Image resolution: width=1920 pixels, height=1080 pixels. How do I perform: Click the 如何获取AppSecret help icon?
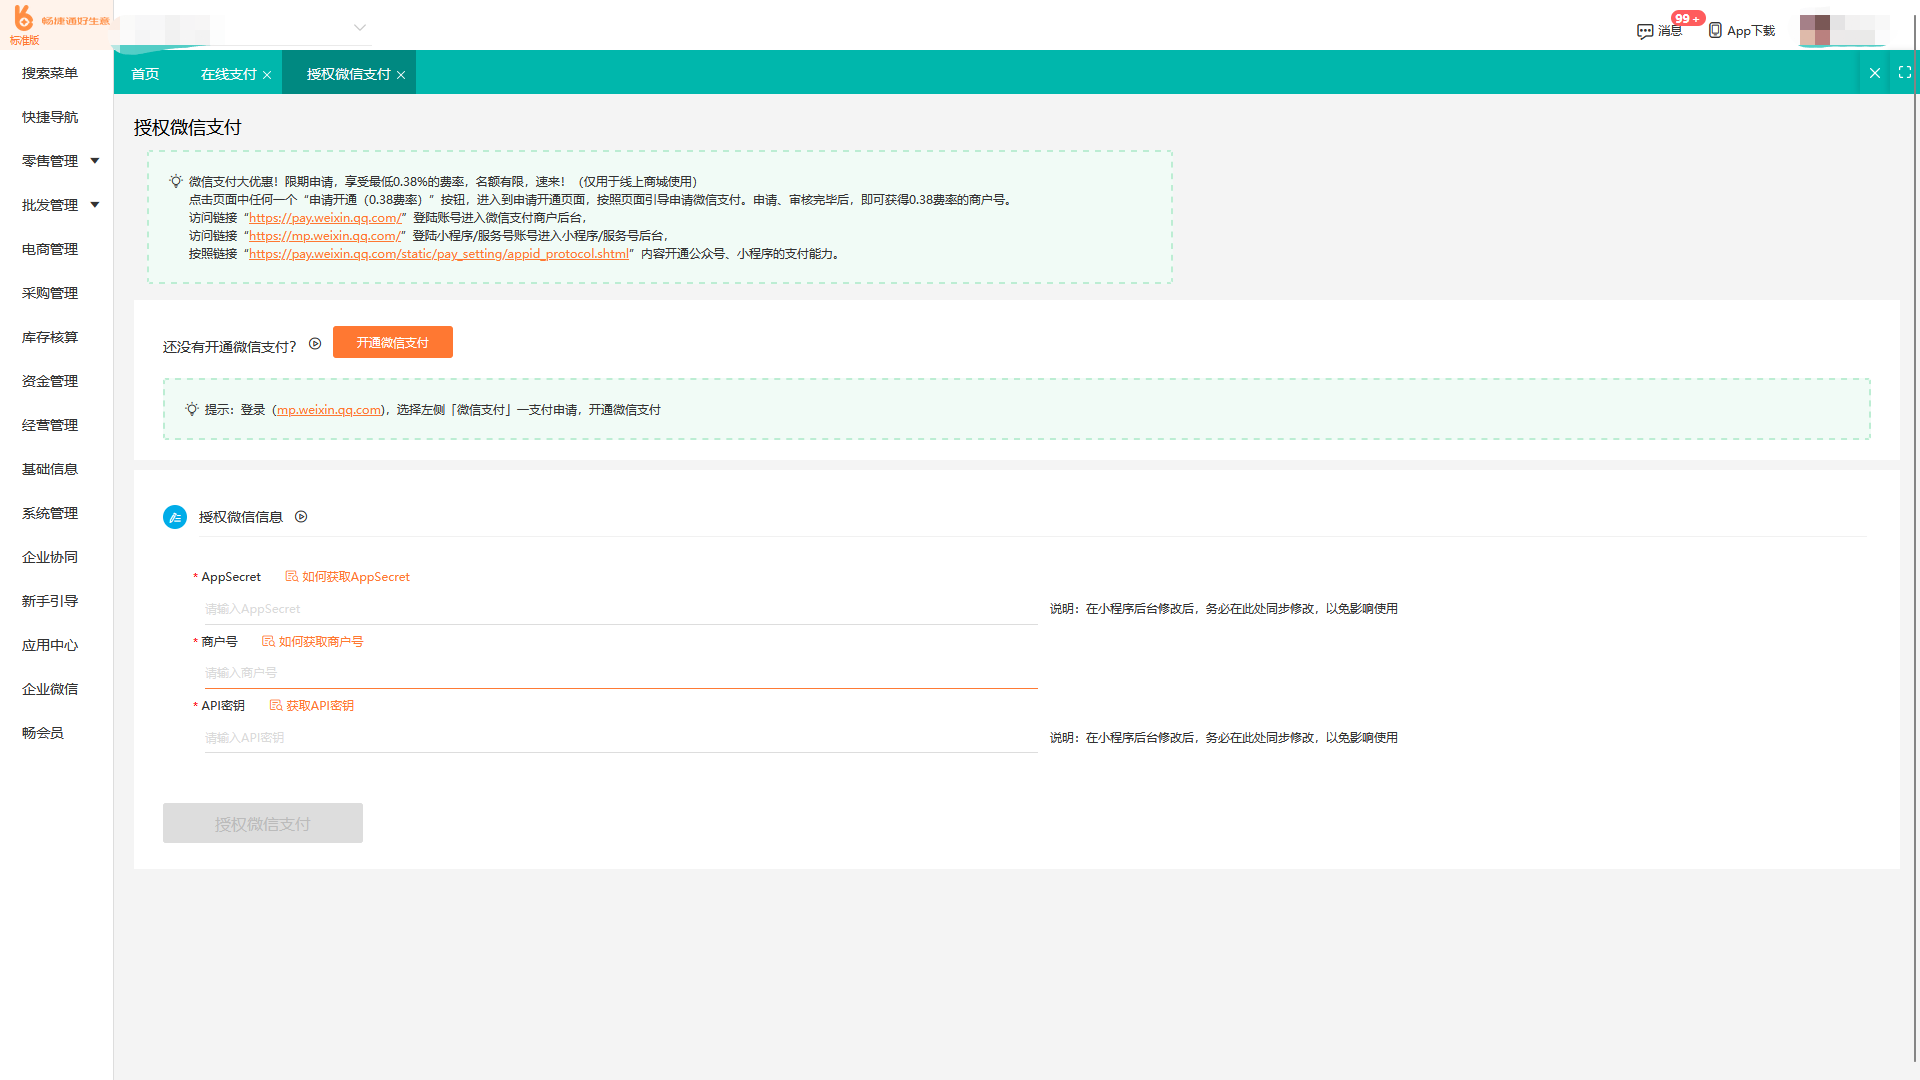click(291, 576)
